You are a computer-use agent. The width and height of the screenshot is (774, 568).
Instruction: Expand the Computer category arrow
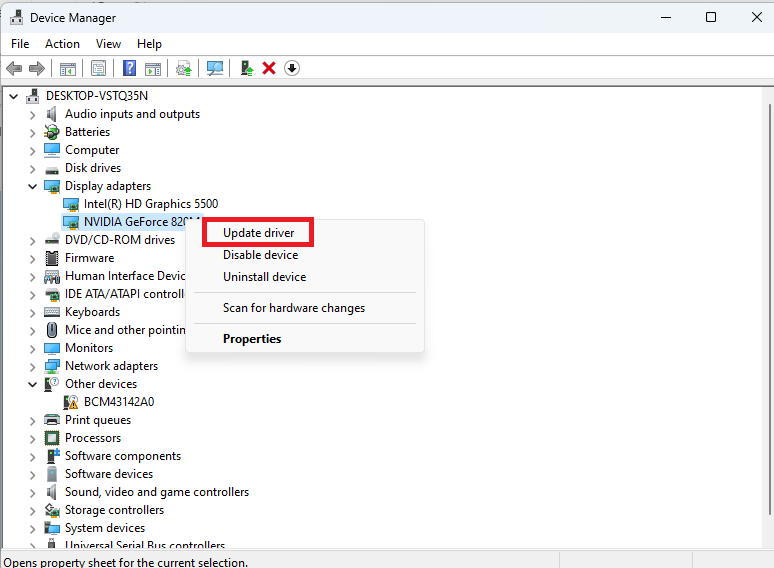[x=33, y=151]
